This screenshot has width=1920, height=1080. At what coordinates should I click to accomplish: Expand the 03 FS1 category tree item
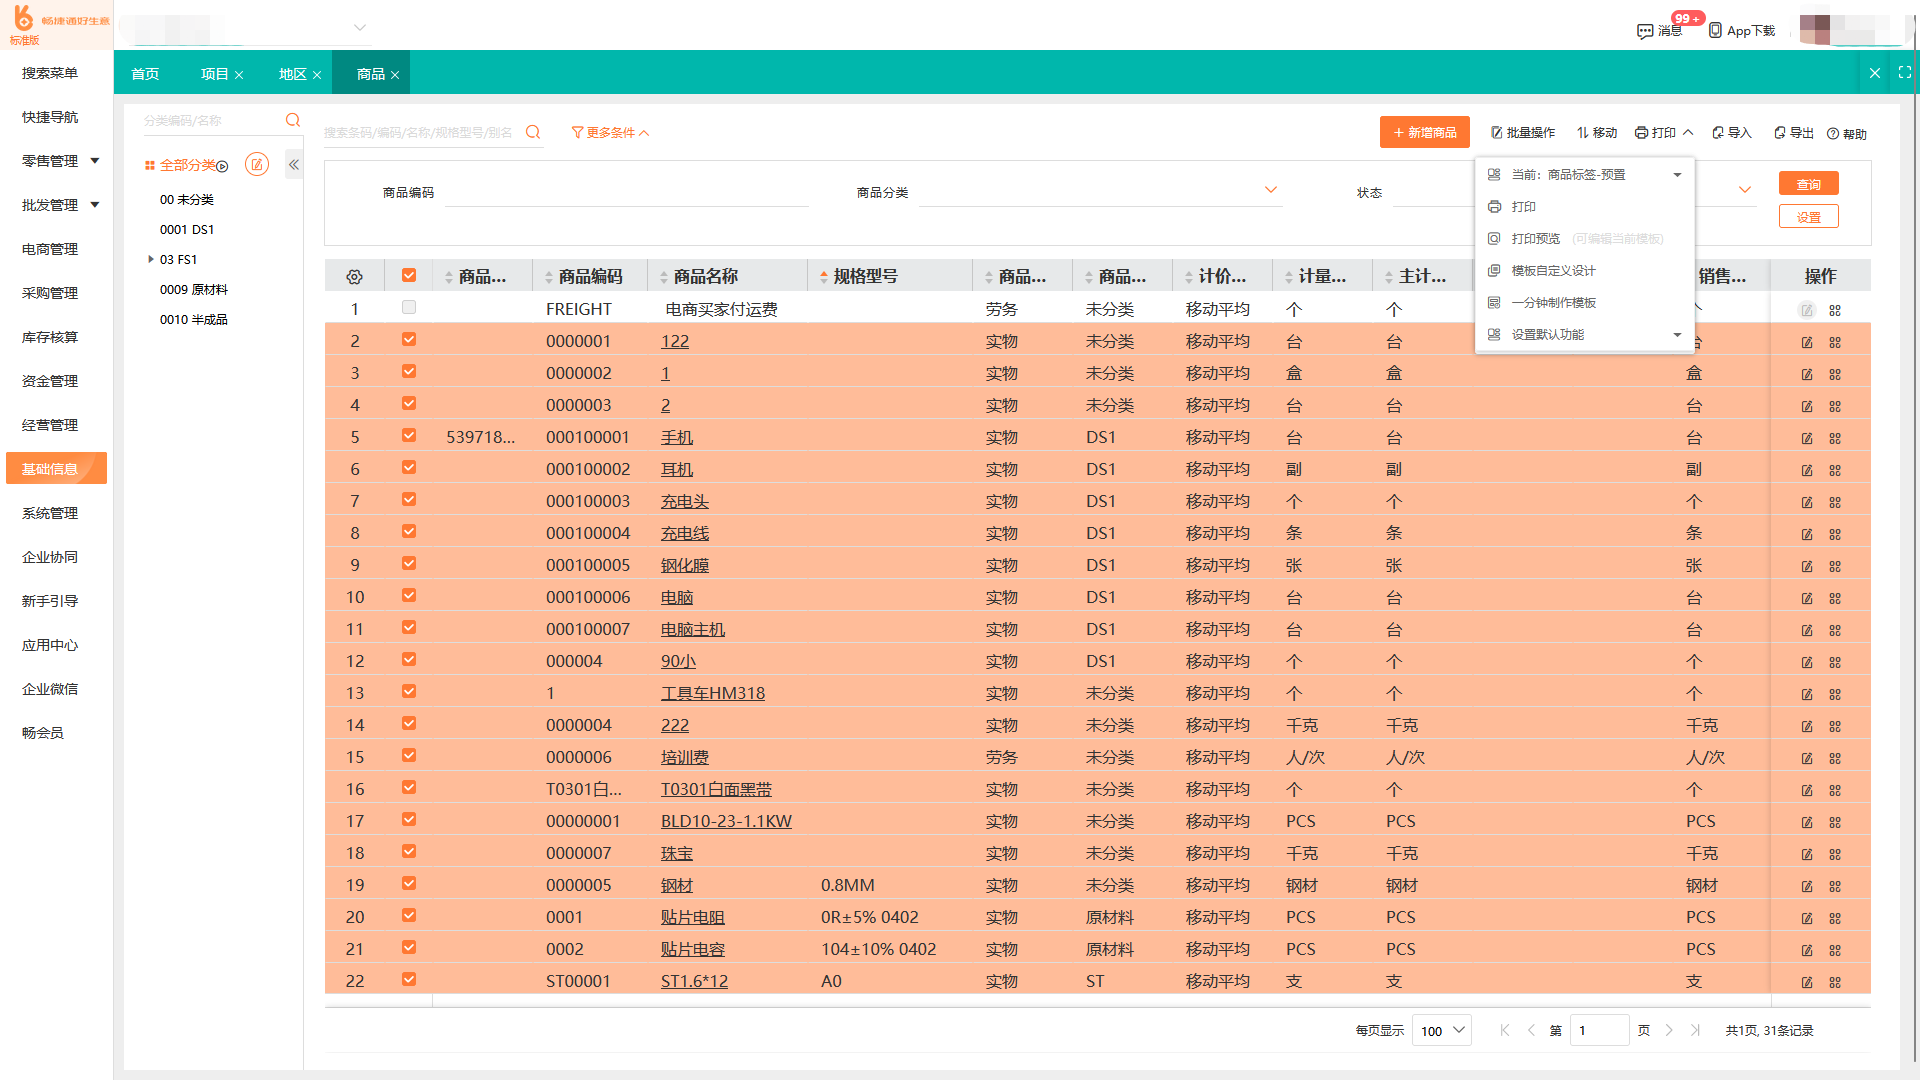[149, 258]
